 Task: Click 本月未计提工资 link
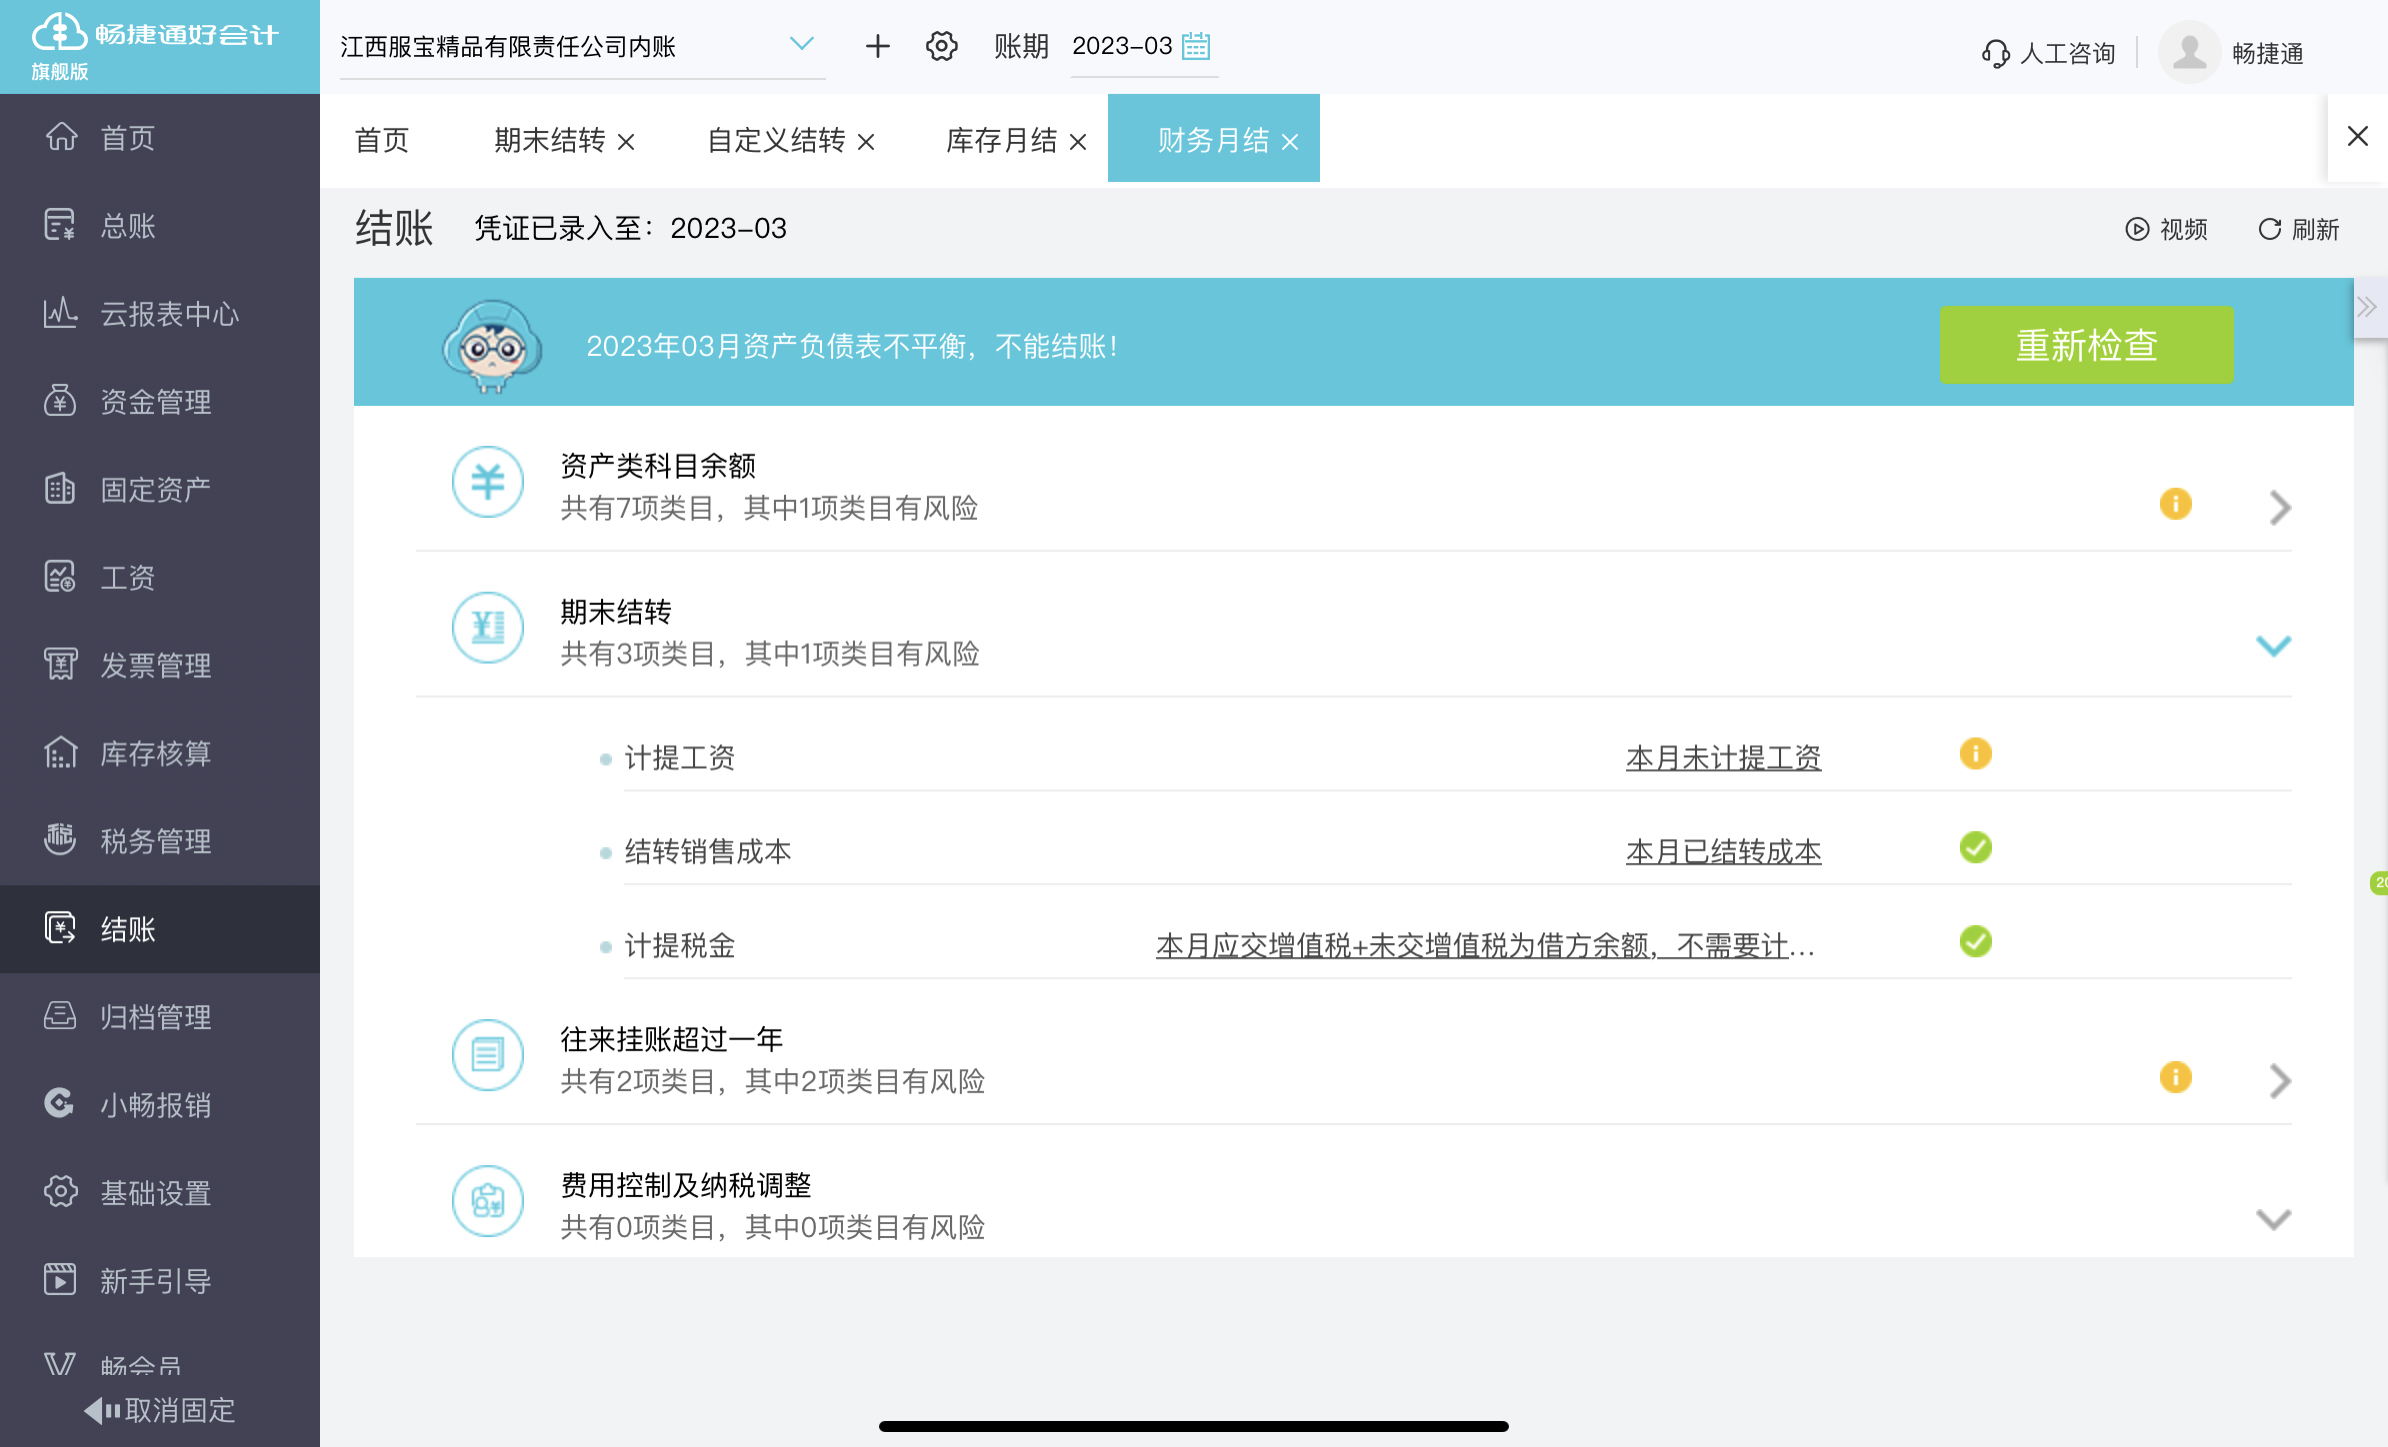(1723, 756)
